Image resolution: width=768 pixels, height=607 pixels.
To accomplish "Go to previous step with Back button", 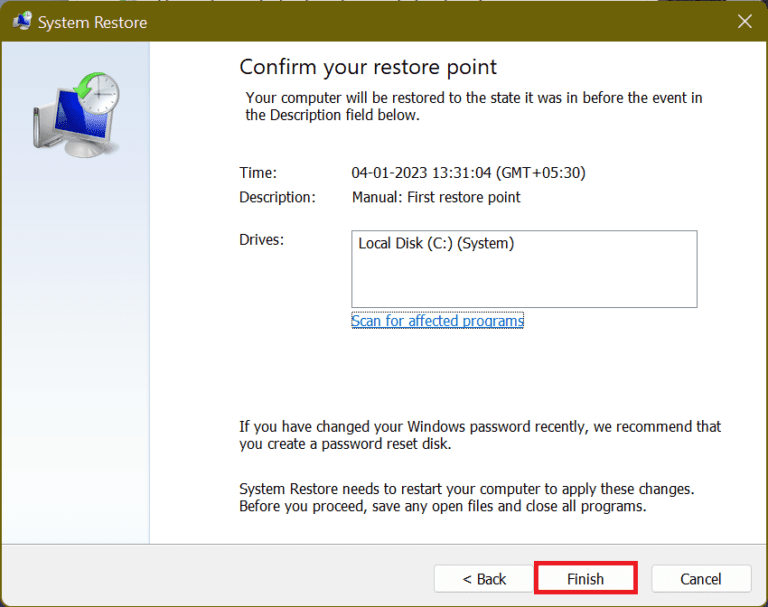I will click(x=484, y=579).
